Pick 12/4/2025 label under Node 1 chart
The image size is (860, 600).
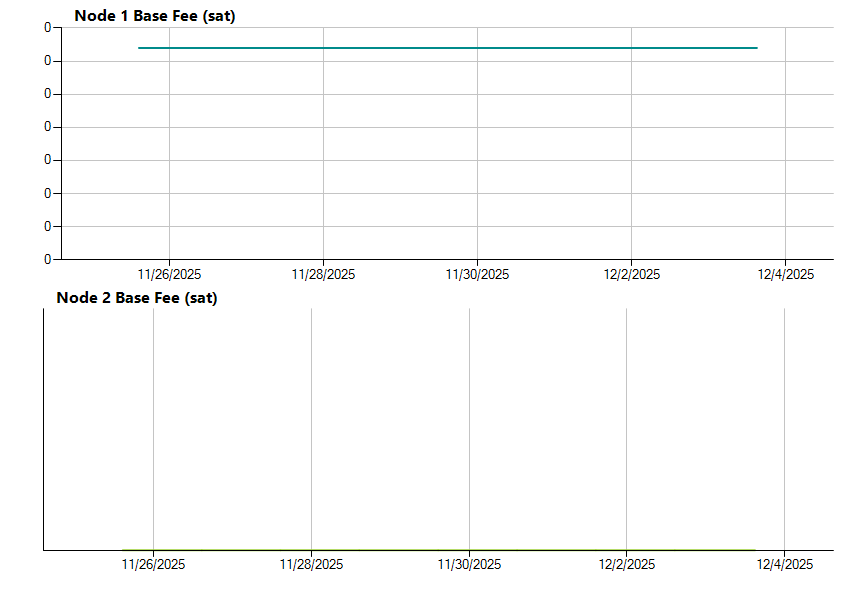[785, 274]
